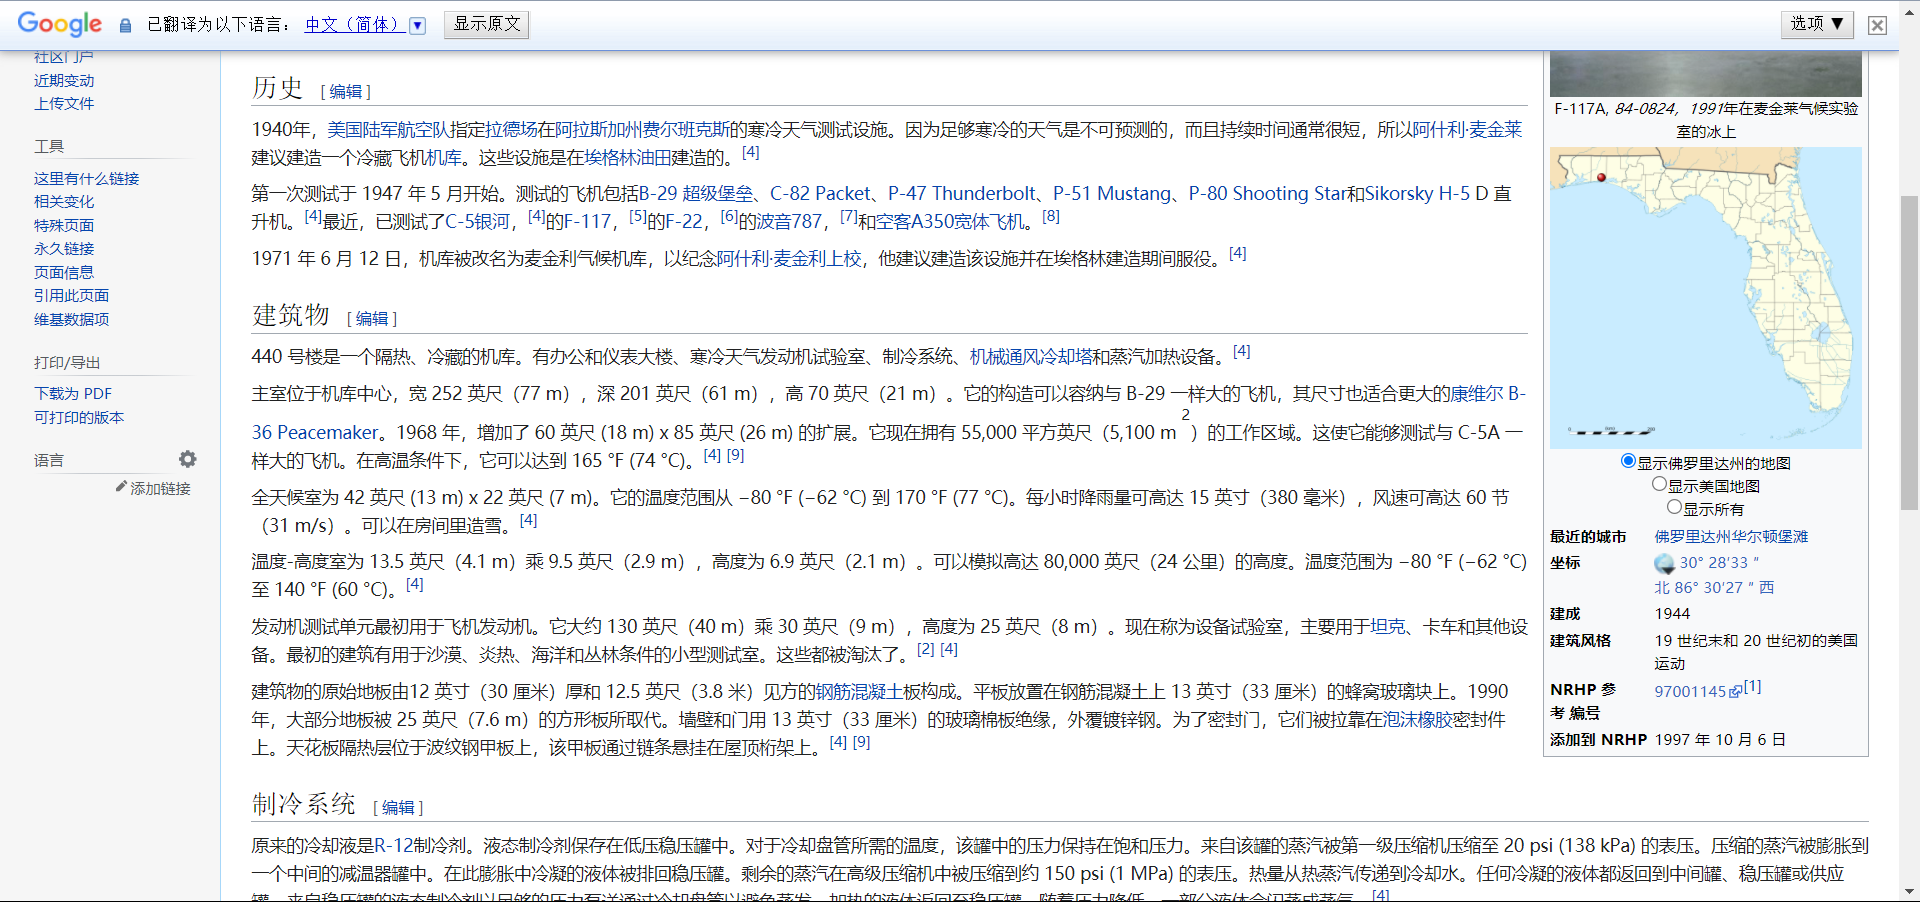Open the 下载为 PDF sidebar link
The height and width of the screenshot is (902, 1920).
pyautogui.click(x=71, y=393)
